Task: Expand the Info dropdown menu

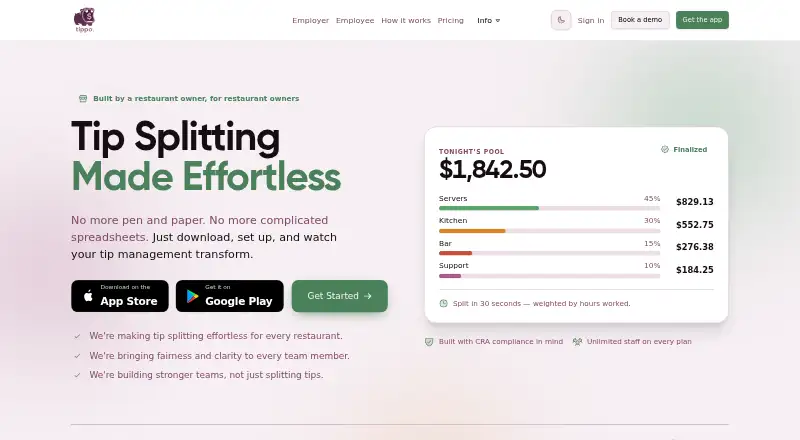Action: click(x=488, y=20)
